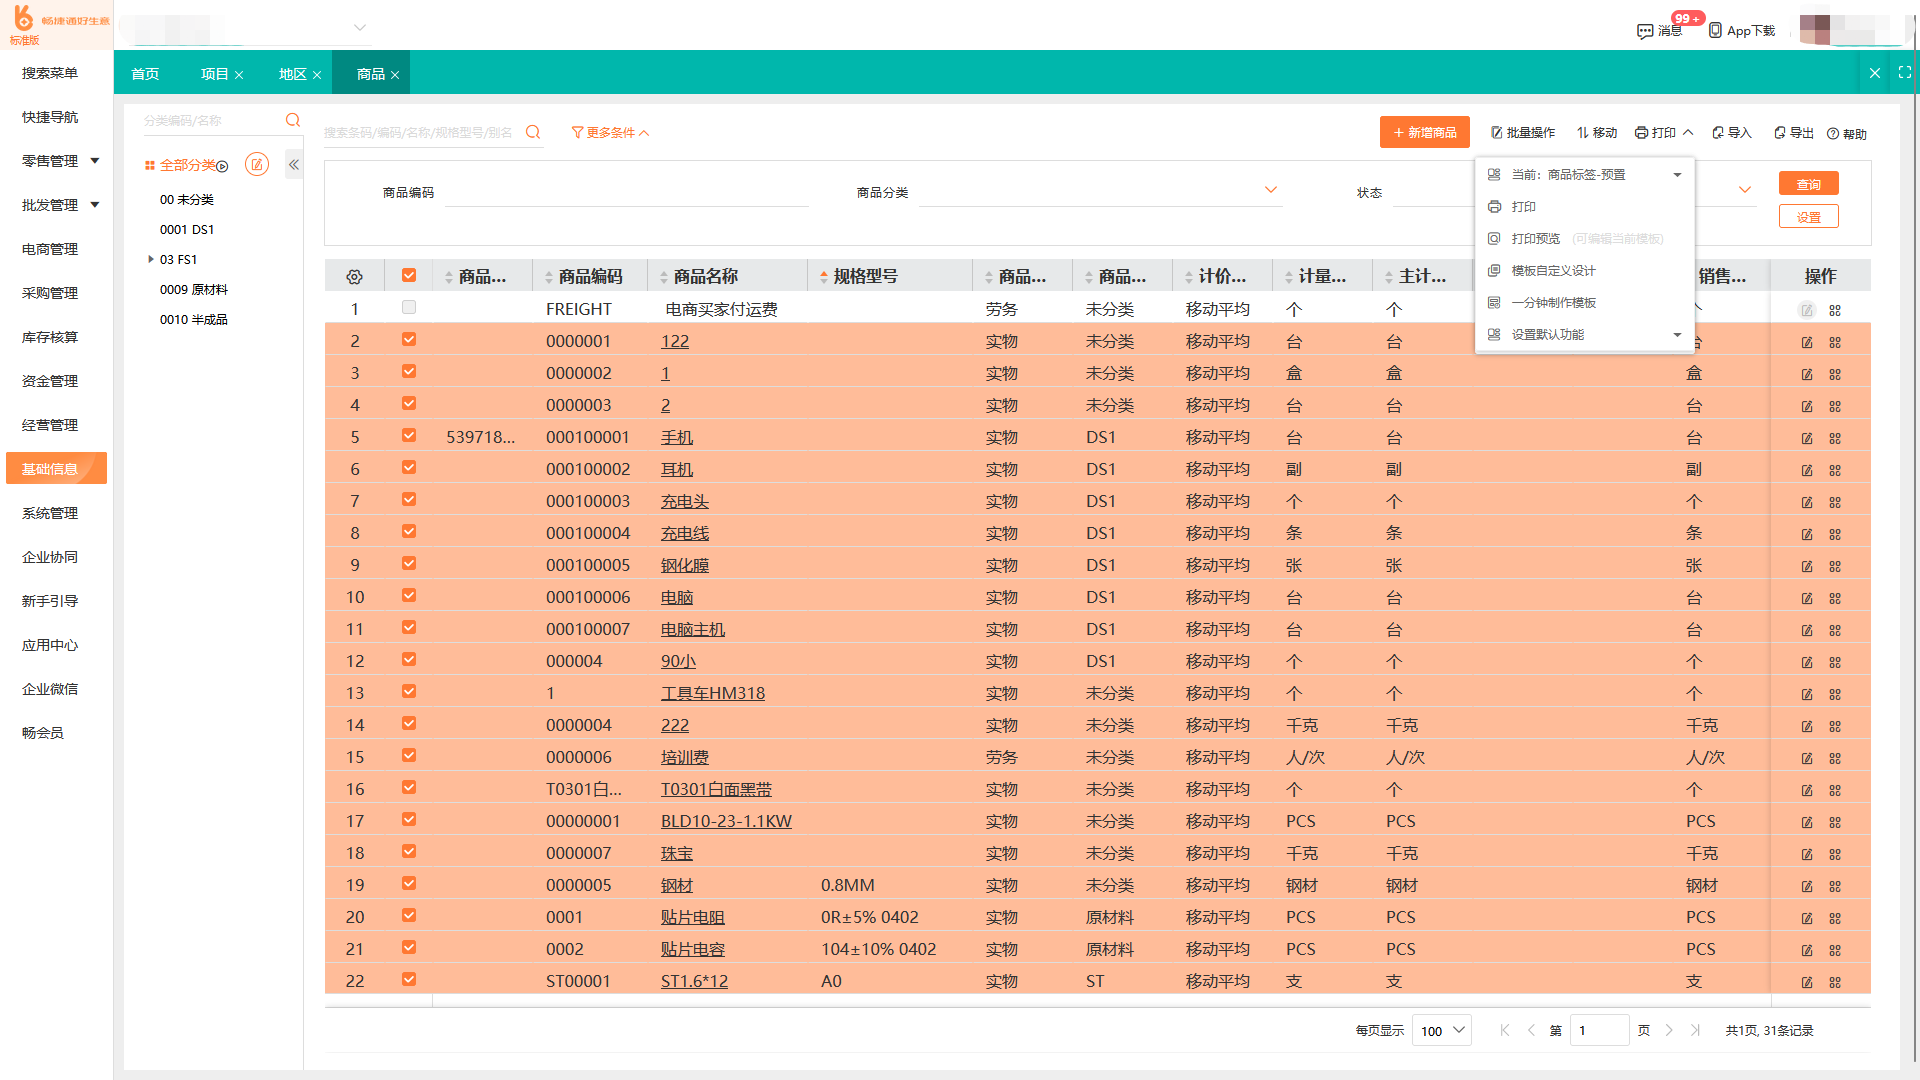Toggle checkbox for row 3 product
Image resolution: width=1920 pixels, height=1080 pixels.
click(410, 371)
